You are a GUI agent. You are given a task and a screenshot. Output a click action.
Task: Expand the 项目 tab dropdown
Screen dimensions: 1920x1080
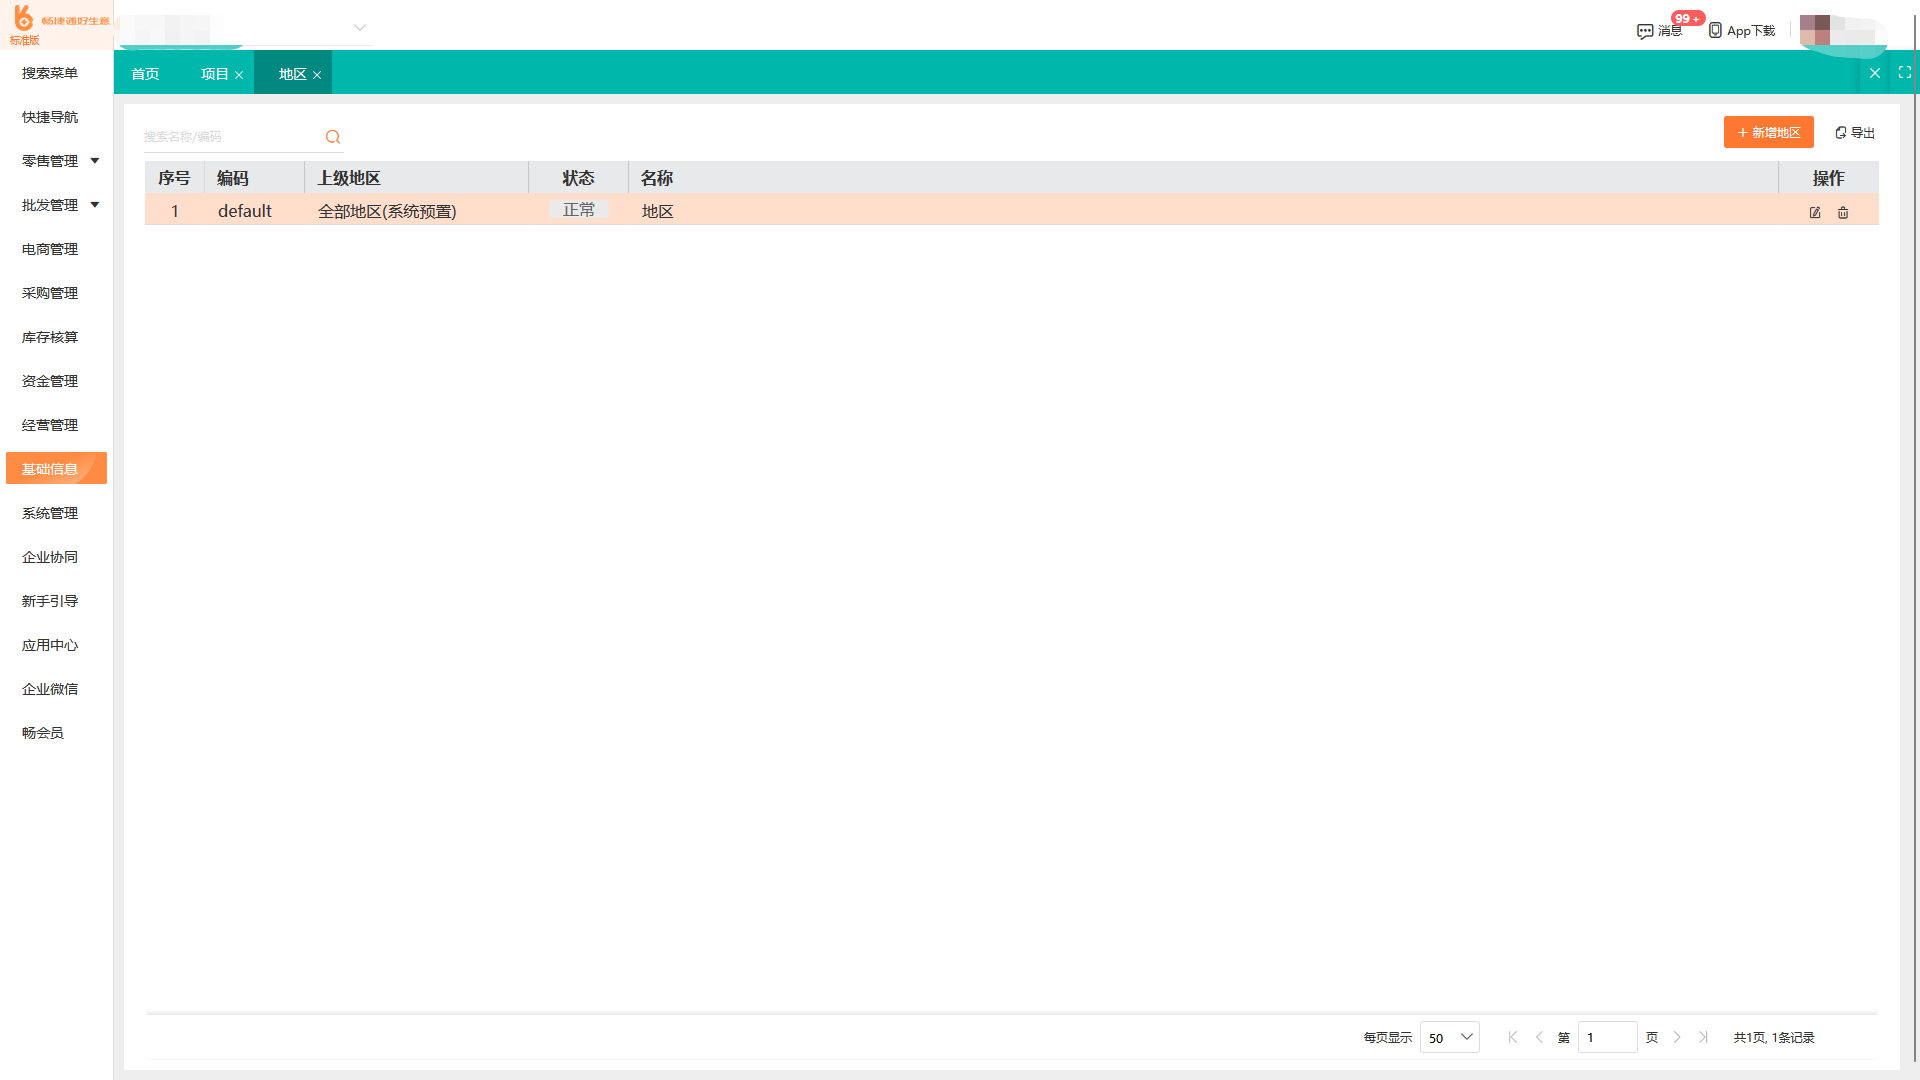point(214,73)
